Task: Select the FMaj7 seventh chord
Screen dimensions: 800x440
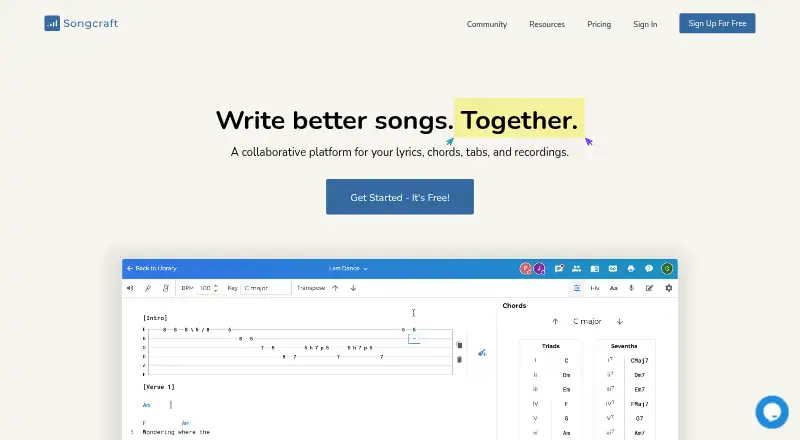Action: [x=639, y=404]
